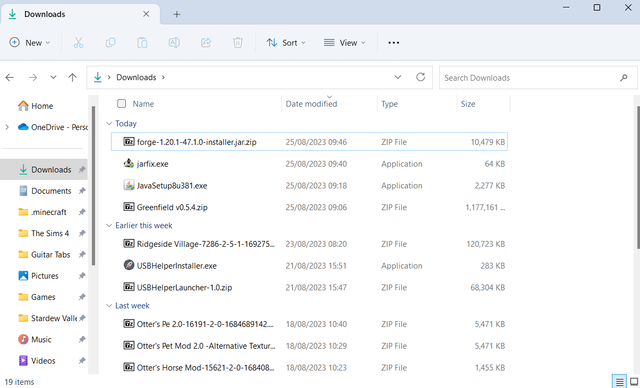
Task: Click the Search Downloads input field
Action: point(531,78)
